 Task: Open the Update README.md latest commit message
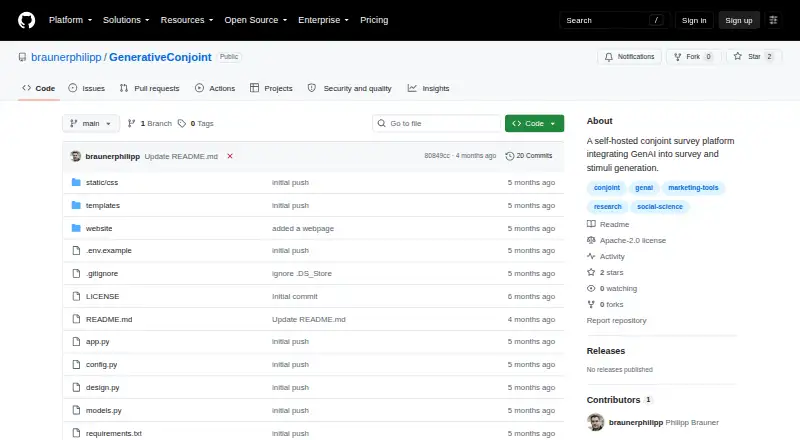181,156
